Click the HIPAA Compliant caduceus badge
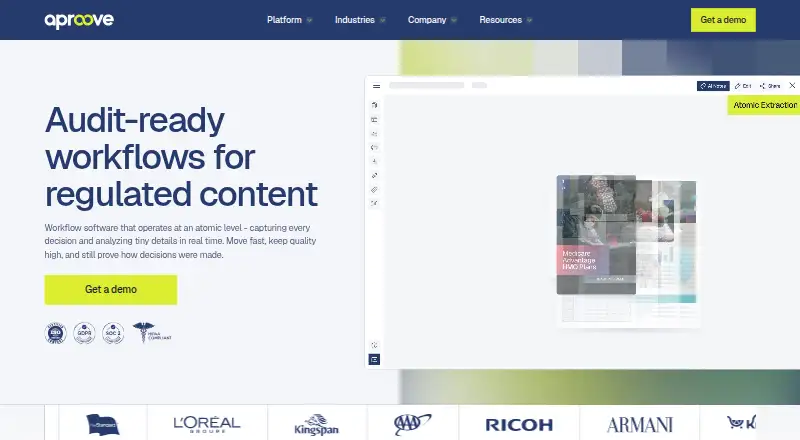This screenshot has width=800, height=440. pyautogui.click(x=152, y=332)
